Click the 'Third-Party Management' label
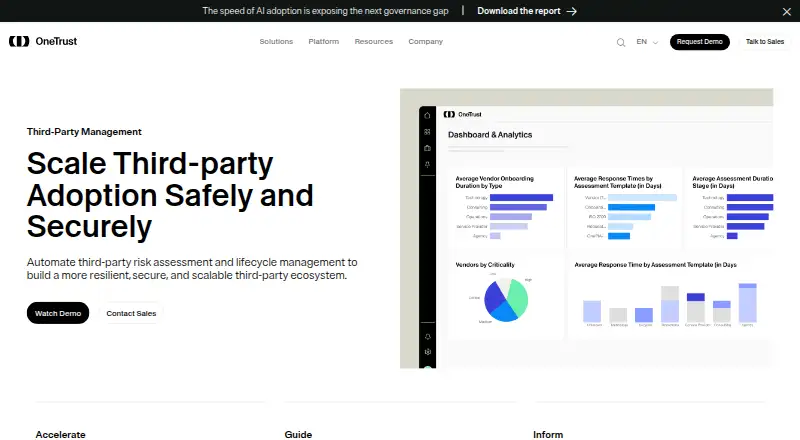The image size is (800, 440). pos(84,132)
